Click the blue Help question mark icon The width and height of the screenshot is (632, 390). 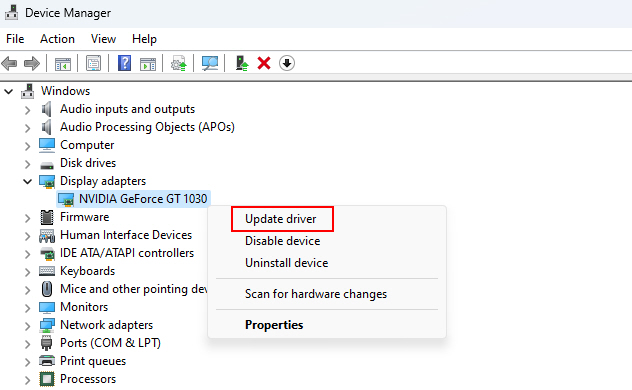(x=124, y=63)
